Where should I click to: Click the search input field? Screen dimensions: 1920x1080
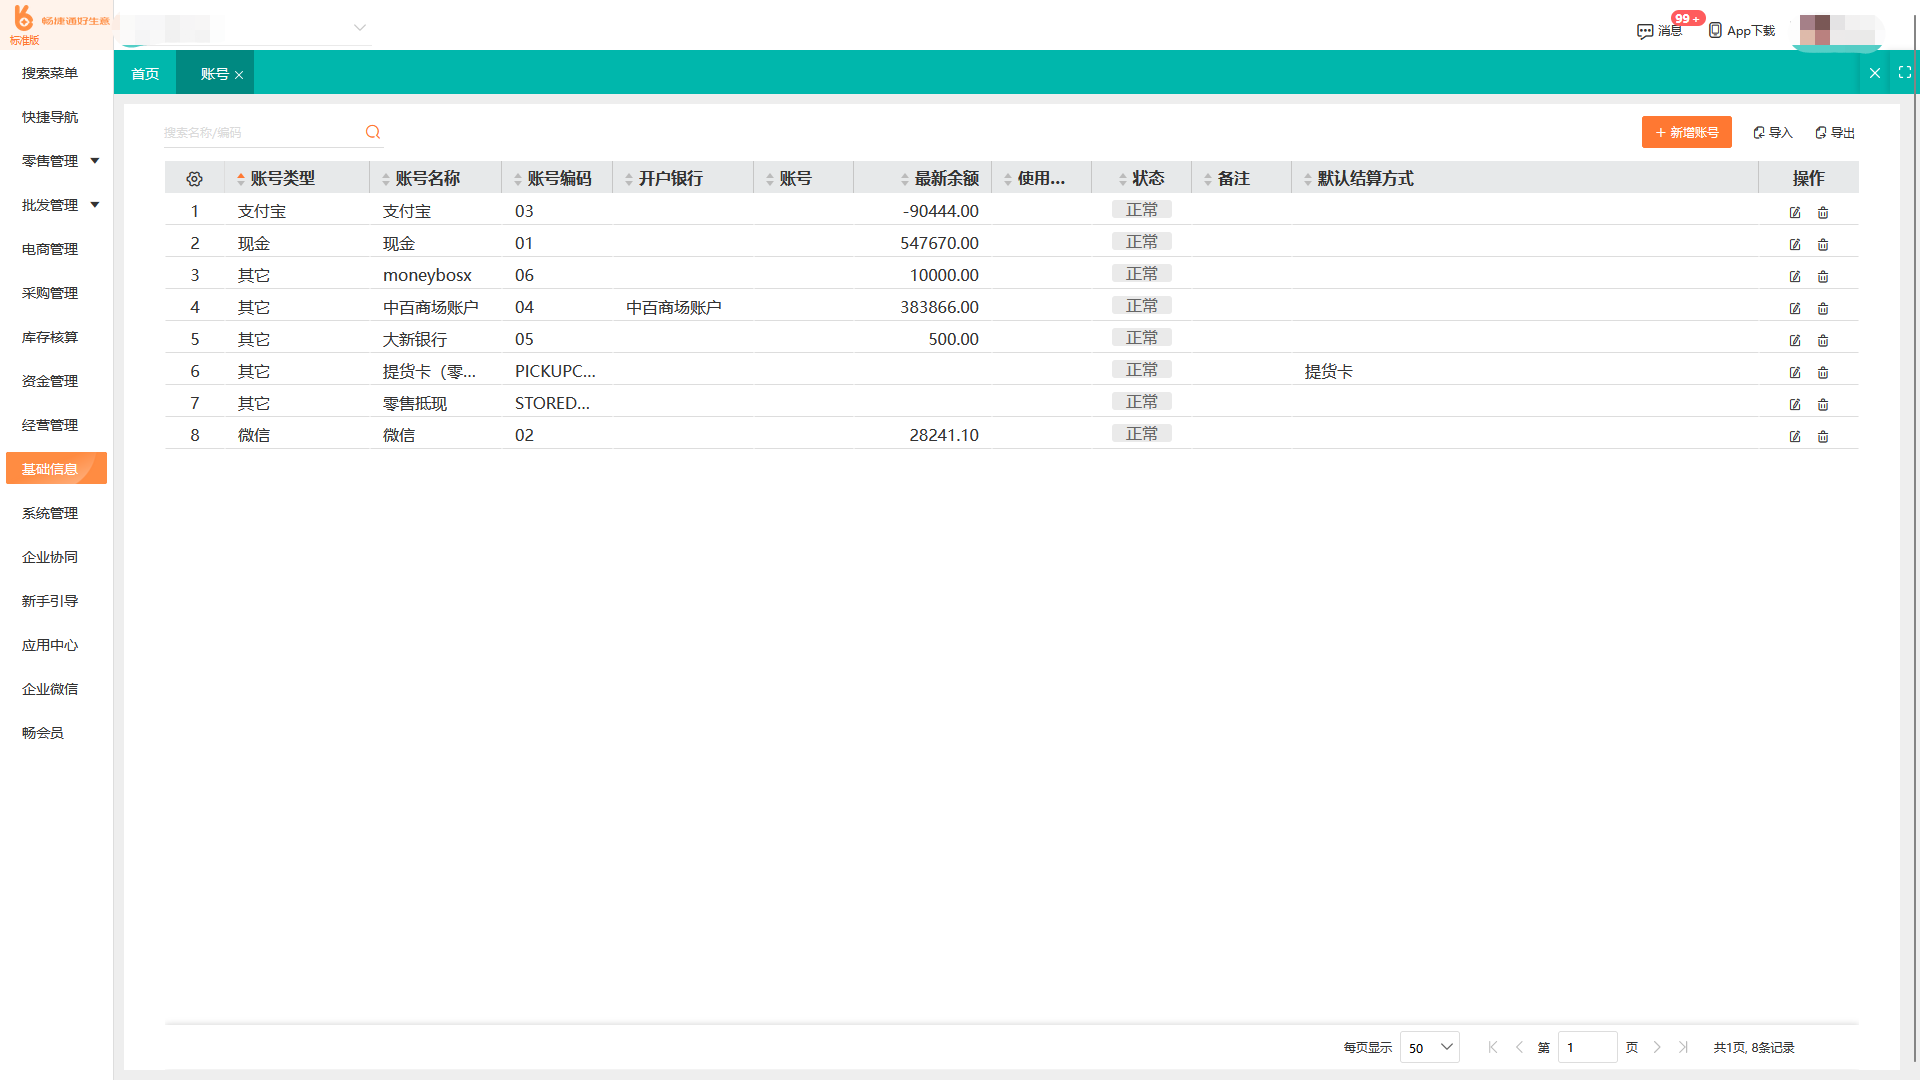(x=260, y=132)
